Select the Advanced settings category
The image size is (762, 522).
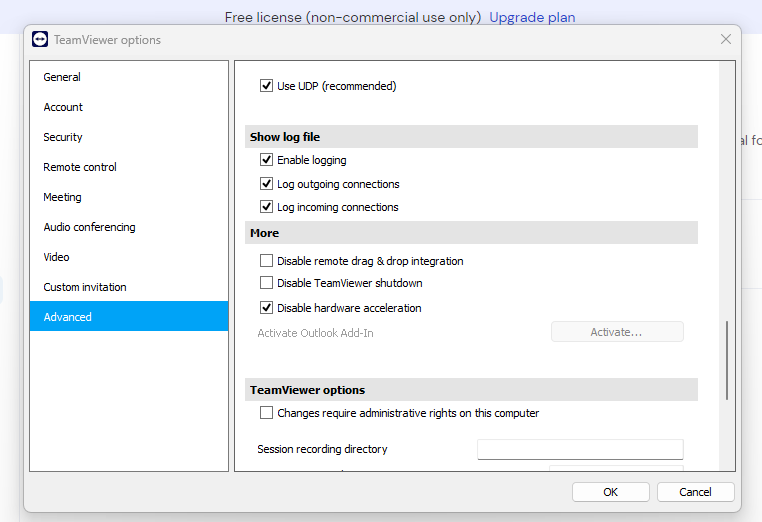[129, 316]
